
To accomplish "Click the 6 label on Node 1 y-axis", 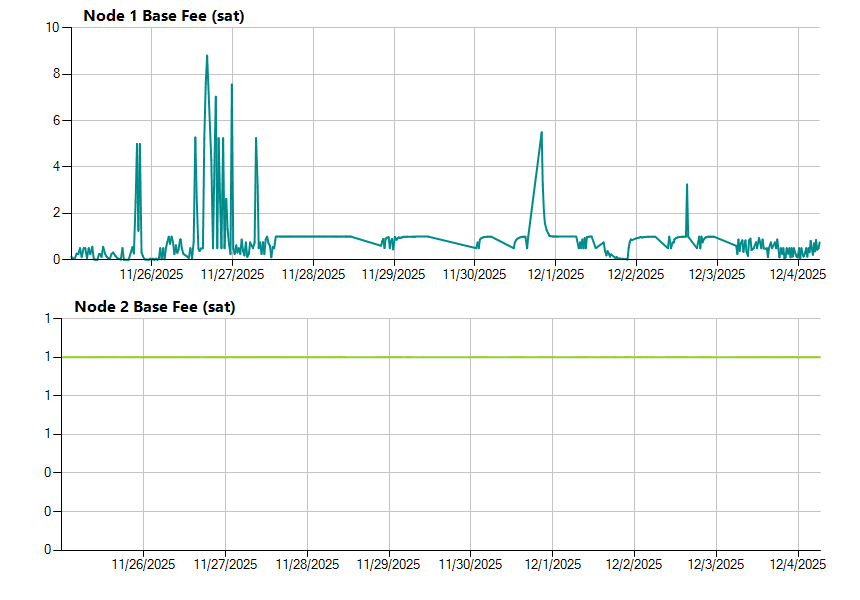I will (57, 120).
